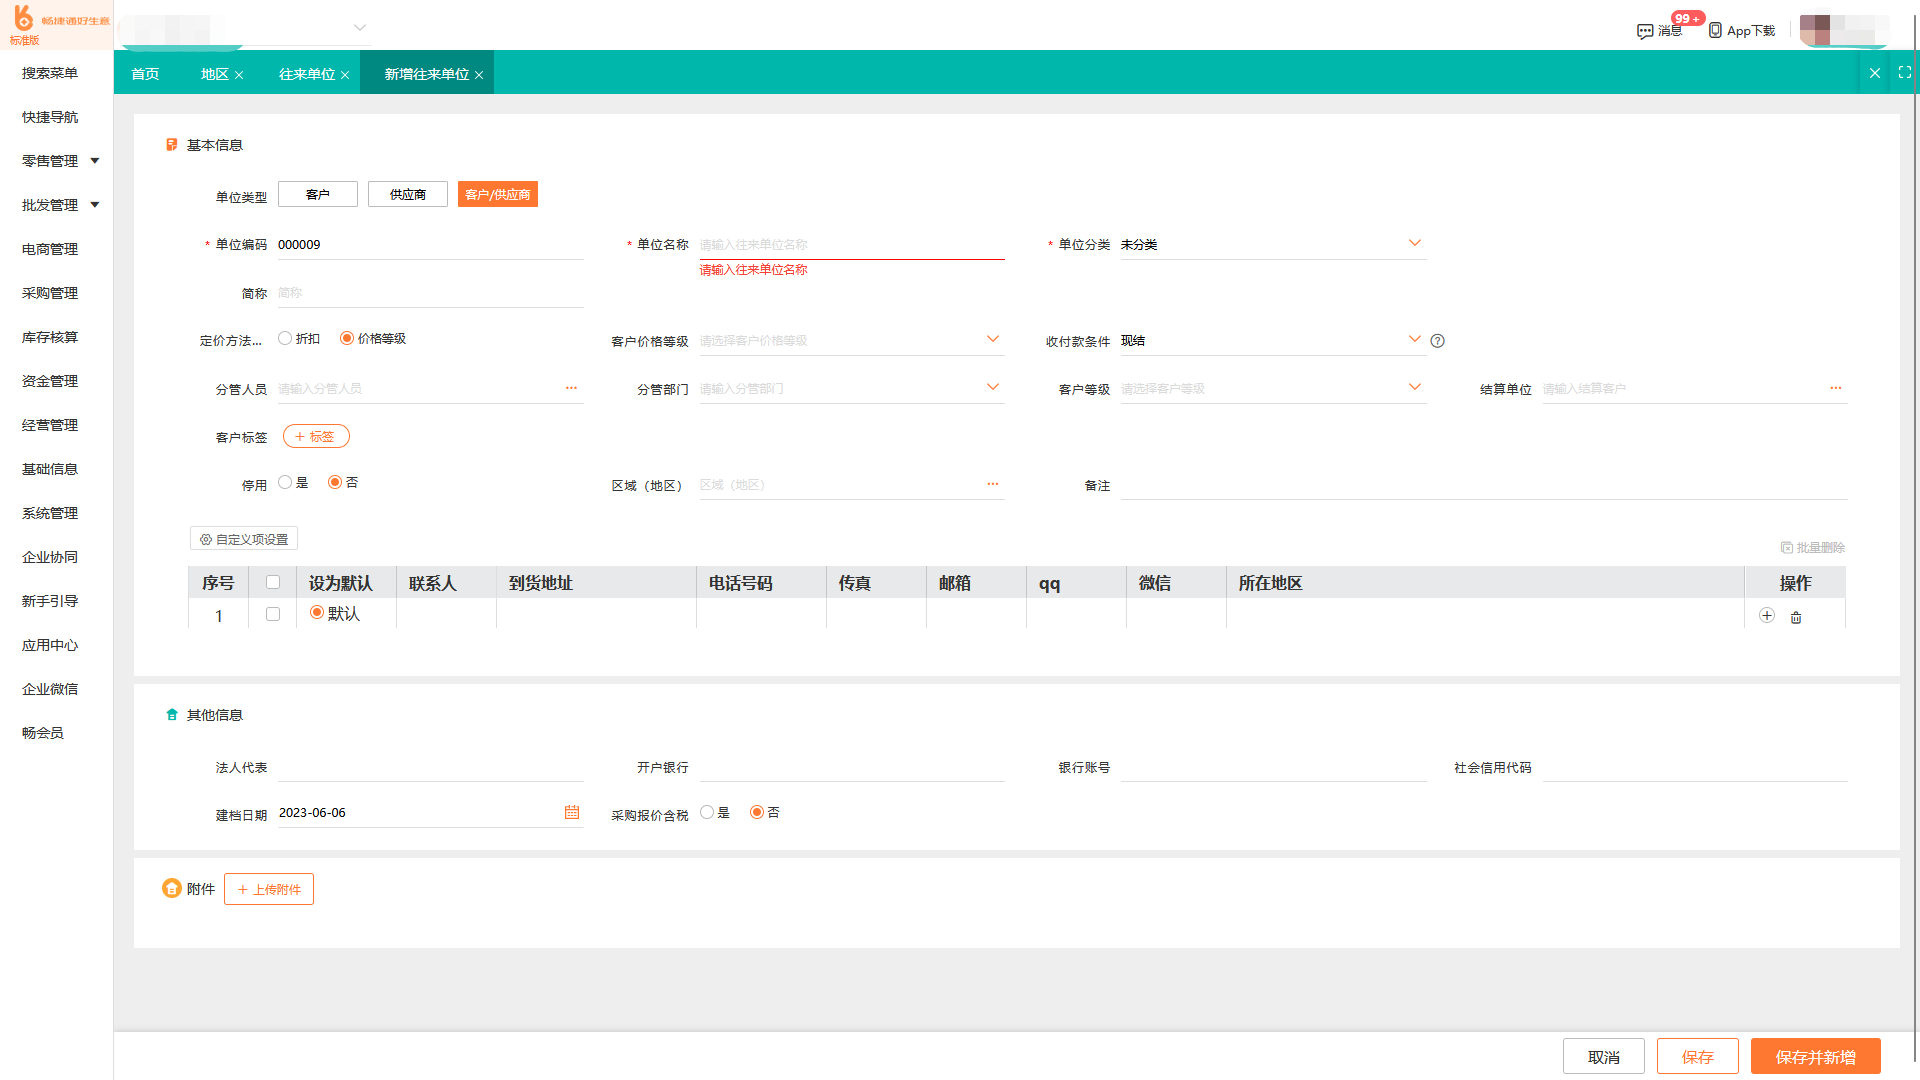The height and width of the screenshot is (1080, 1920).
Task: Switch to 首页 tab
Action: 145,73
